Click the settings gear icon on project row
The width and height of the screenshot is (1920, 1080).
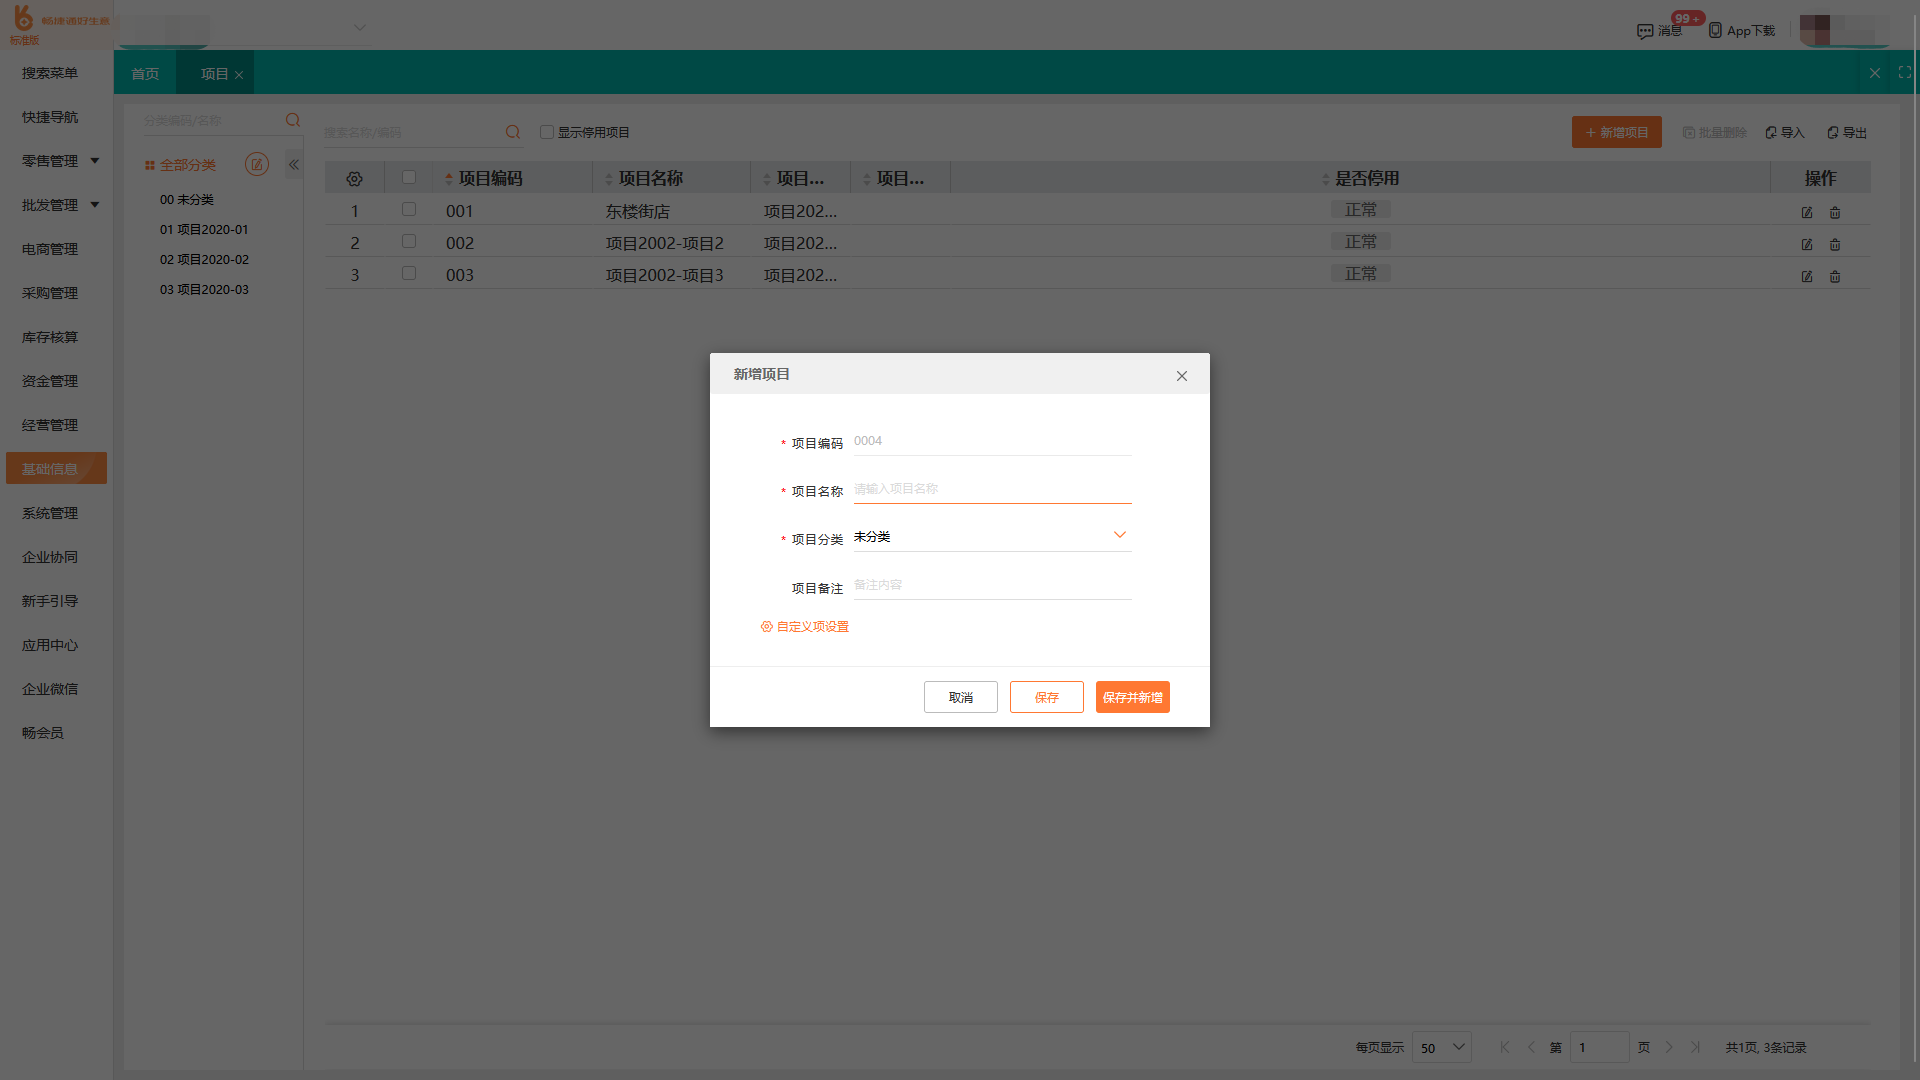[355, 178]
